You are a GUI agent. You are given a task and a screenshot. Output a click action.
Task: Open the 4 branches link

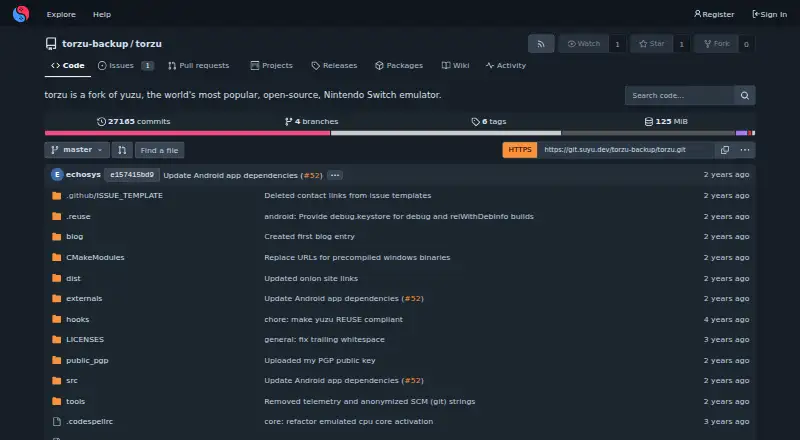click(x=312, y=122)
